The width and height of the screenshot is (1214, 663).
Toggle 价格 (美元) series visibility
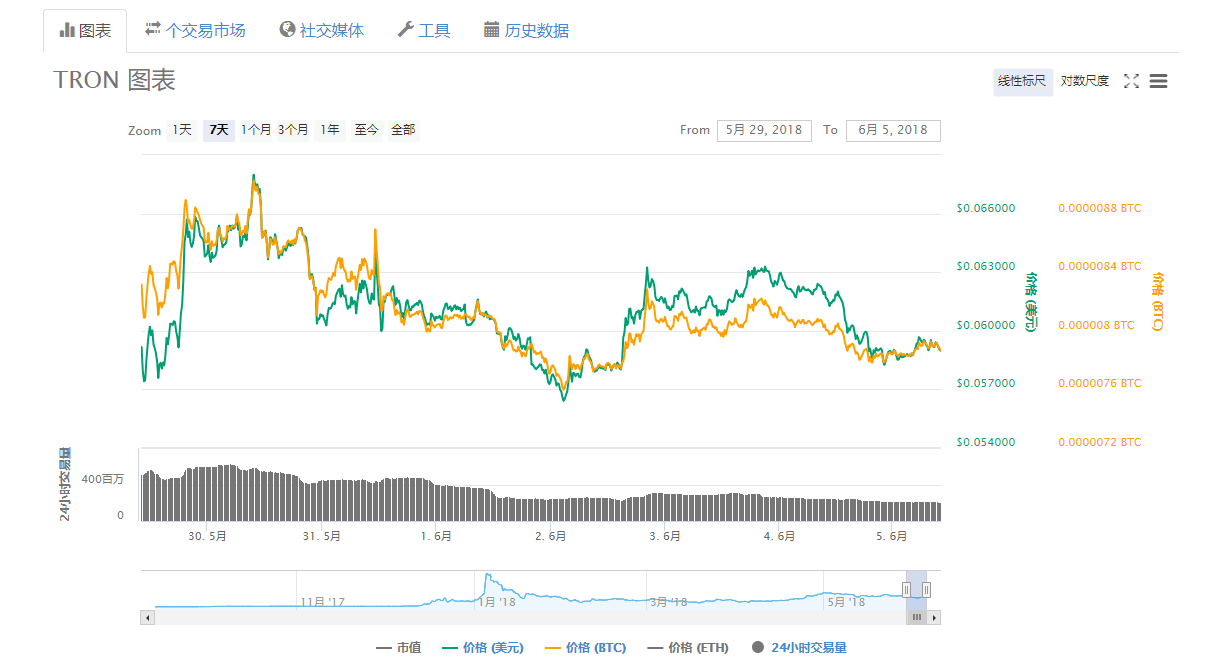click(482, 648)
